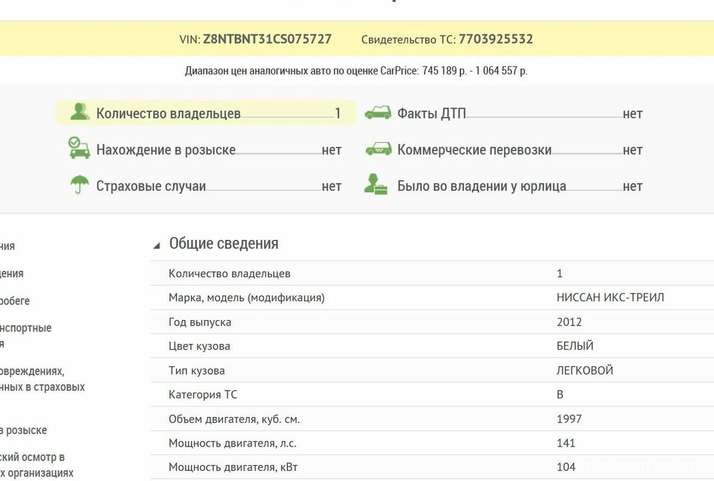Click the VIN number Z8NTBNT31CS075727
The width and height of the screenshot is (714, 481).
[267, 39]
